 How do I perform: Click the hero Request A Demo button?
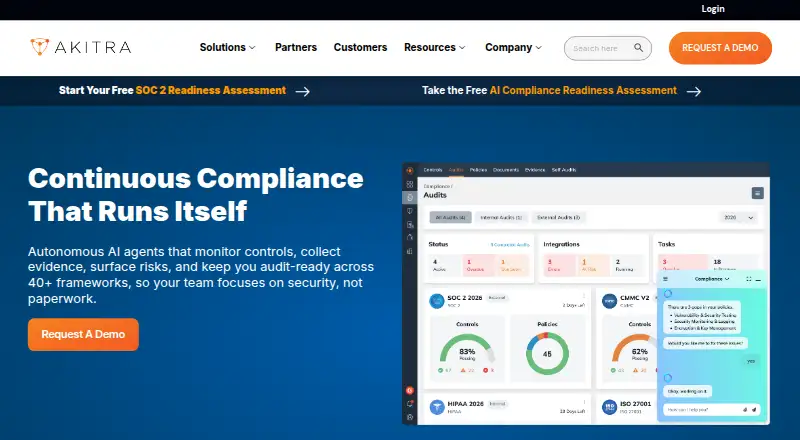pos(83,334)
